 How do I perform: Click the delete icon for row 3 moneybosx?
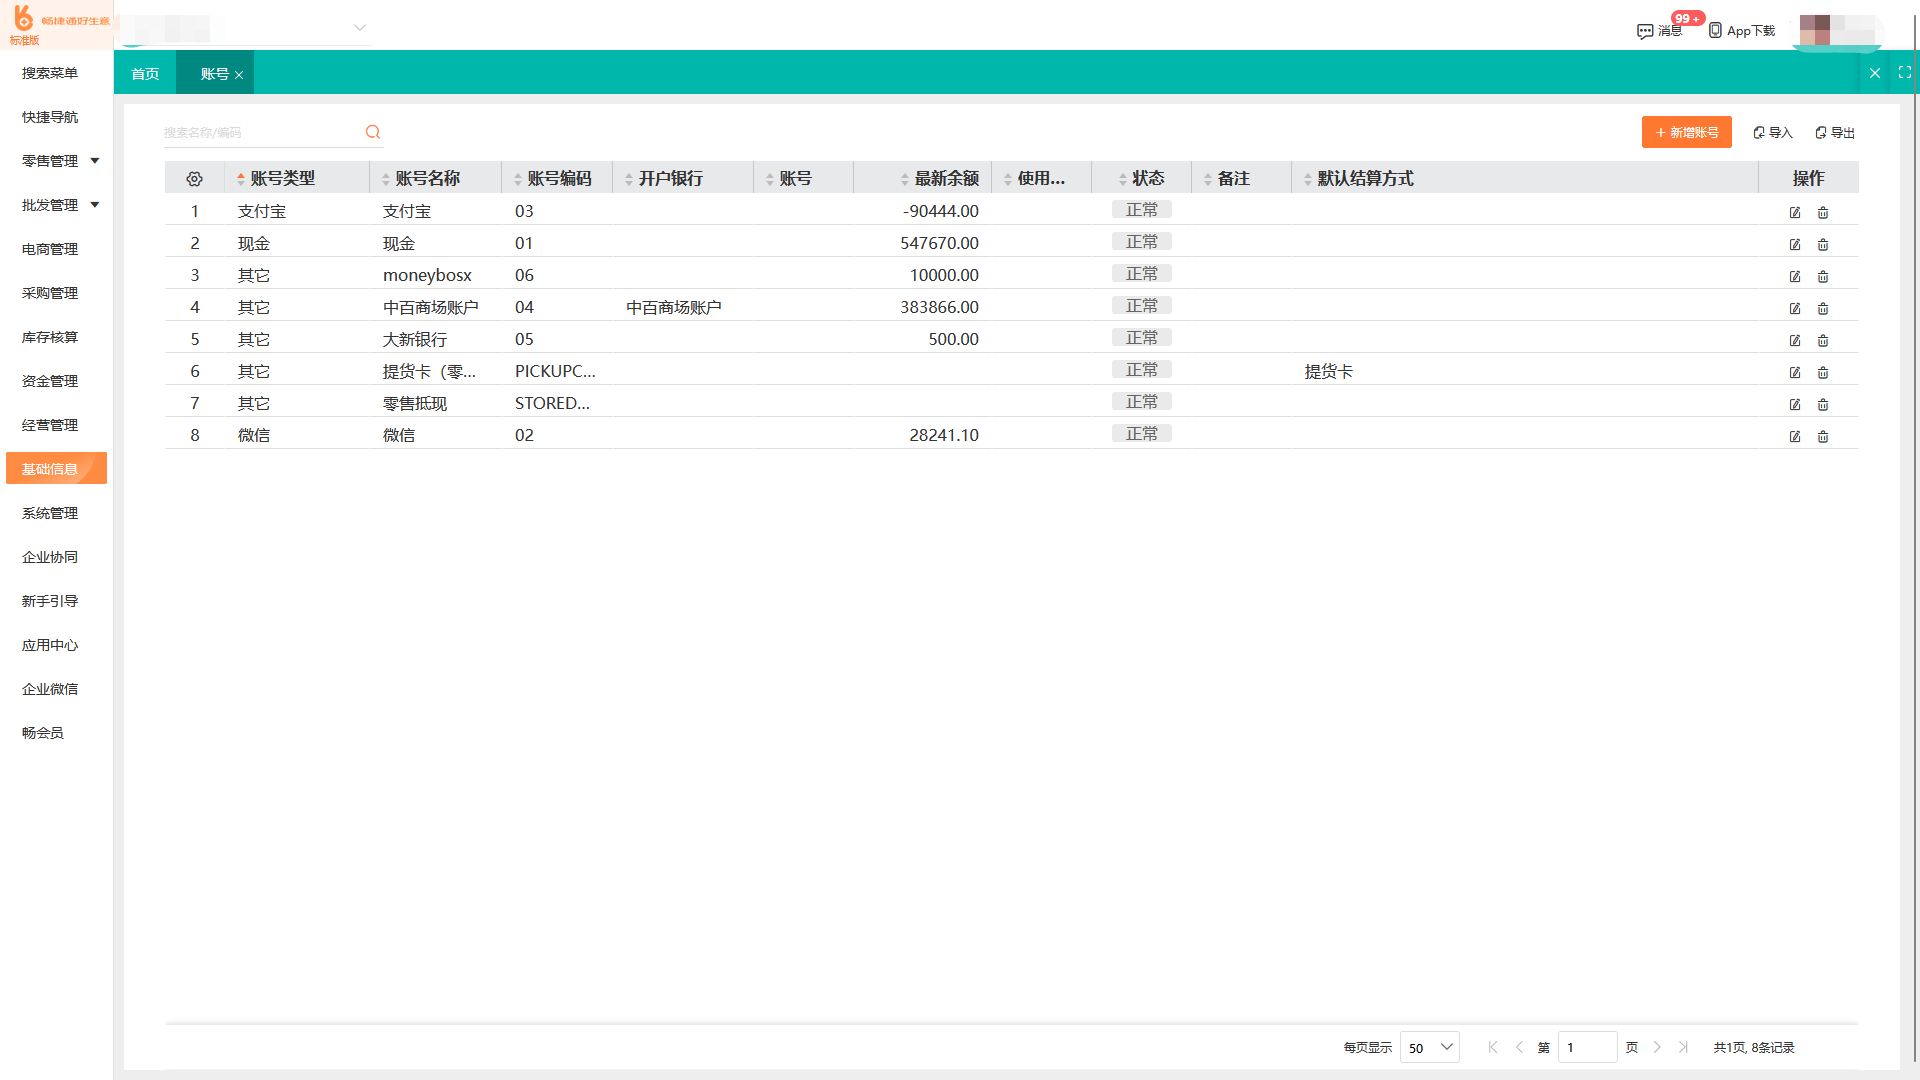click(x=1822, y=274)
